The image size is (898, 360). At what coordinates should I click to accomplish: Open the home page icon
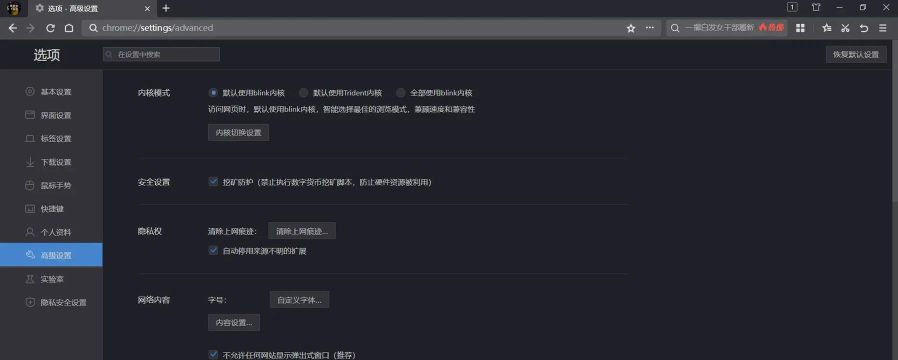69,28
